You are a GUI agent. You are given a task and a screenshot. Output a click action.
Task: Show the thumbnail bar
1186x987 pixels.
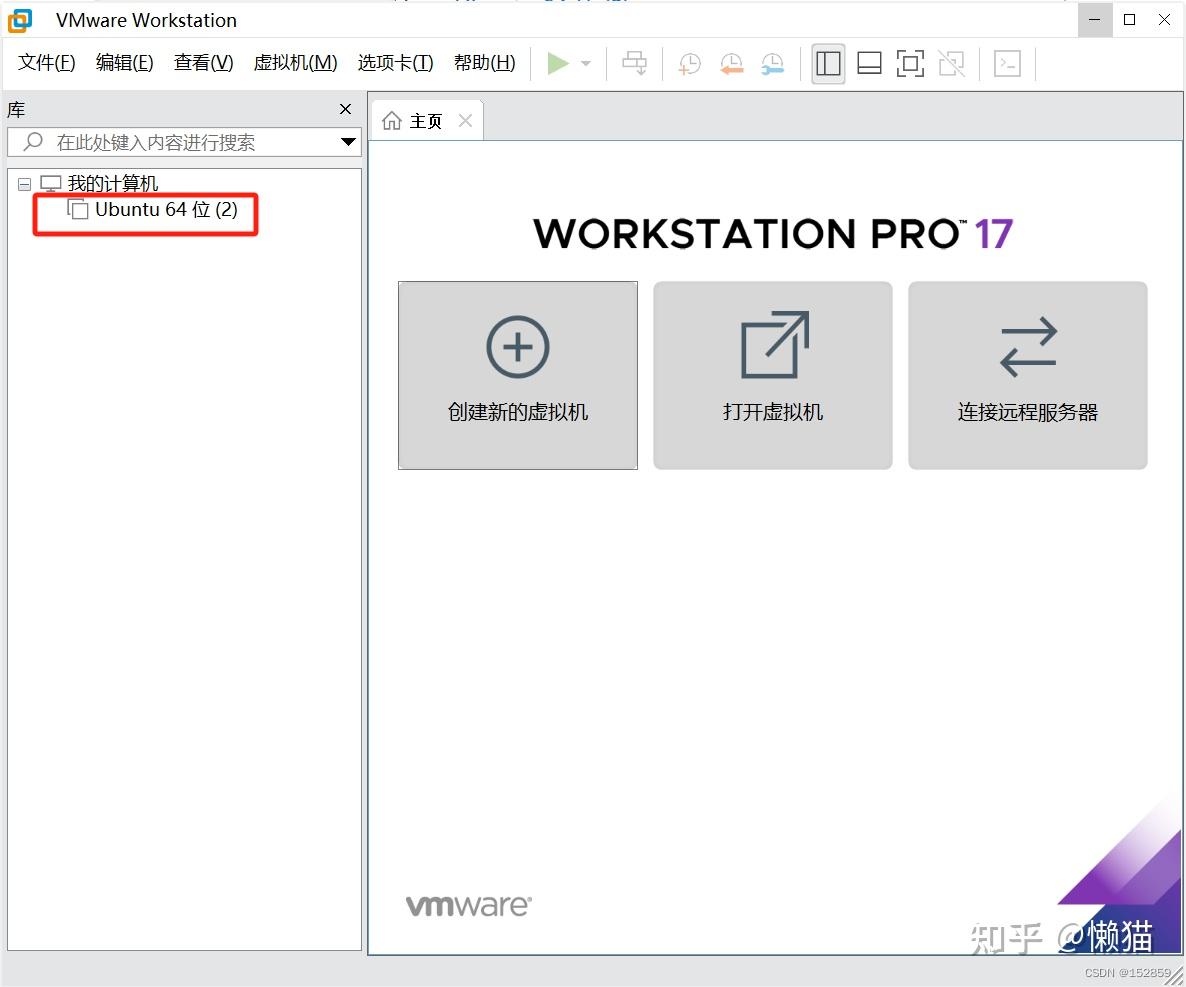tap(868, 63)
